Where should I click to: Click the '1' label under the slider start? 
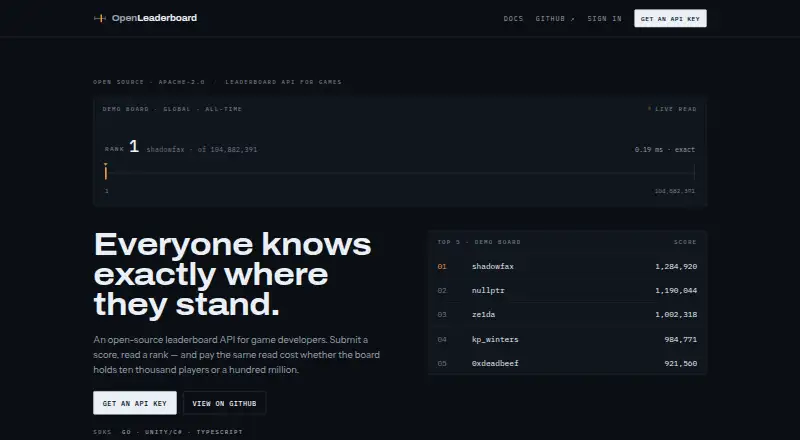click(x=107, y=191)
